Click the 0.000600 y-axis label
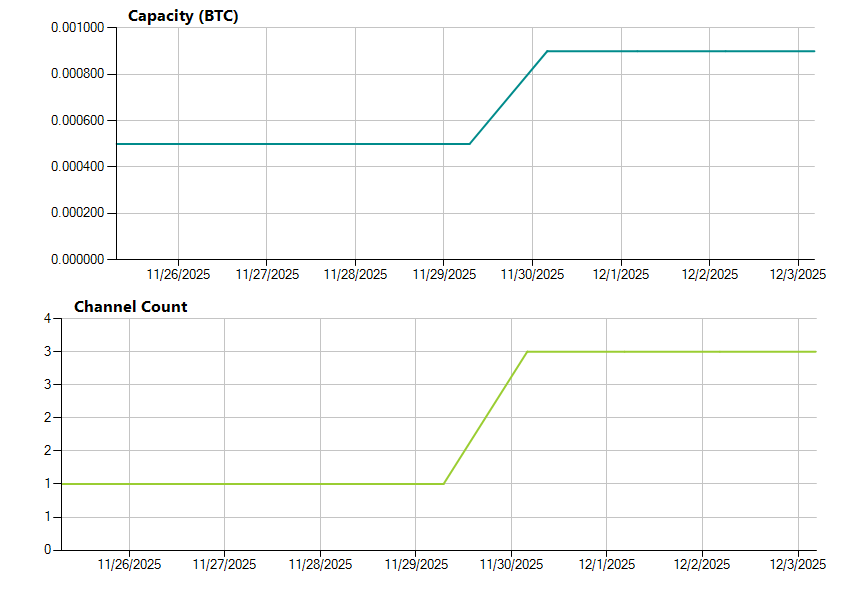 click(77, 121)
